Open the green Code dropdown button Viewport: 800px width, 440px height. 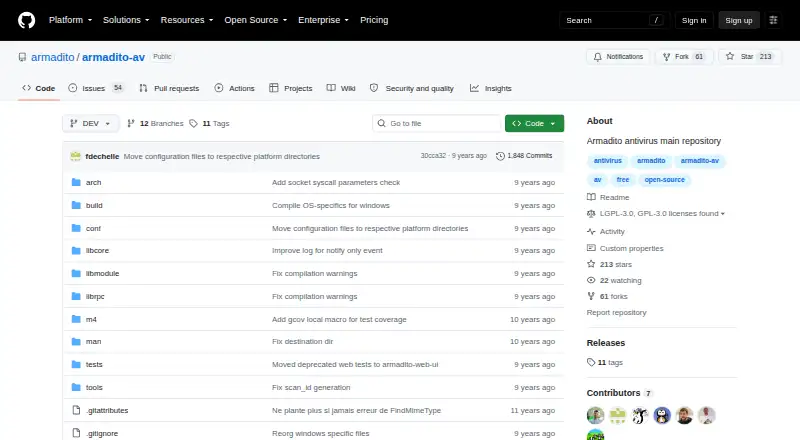coord(534,124)
